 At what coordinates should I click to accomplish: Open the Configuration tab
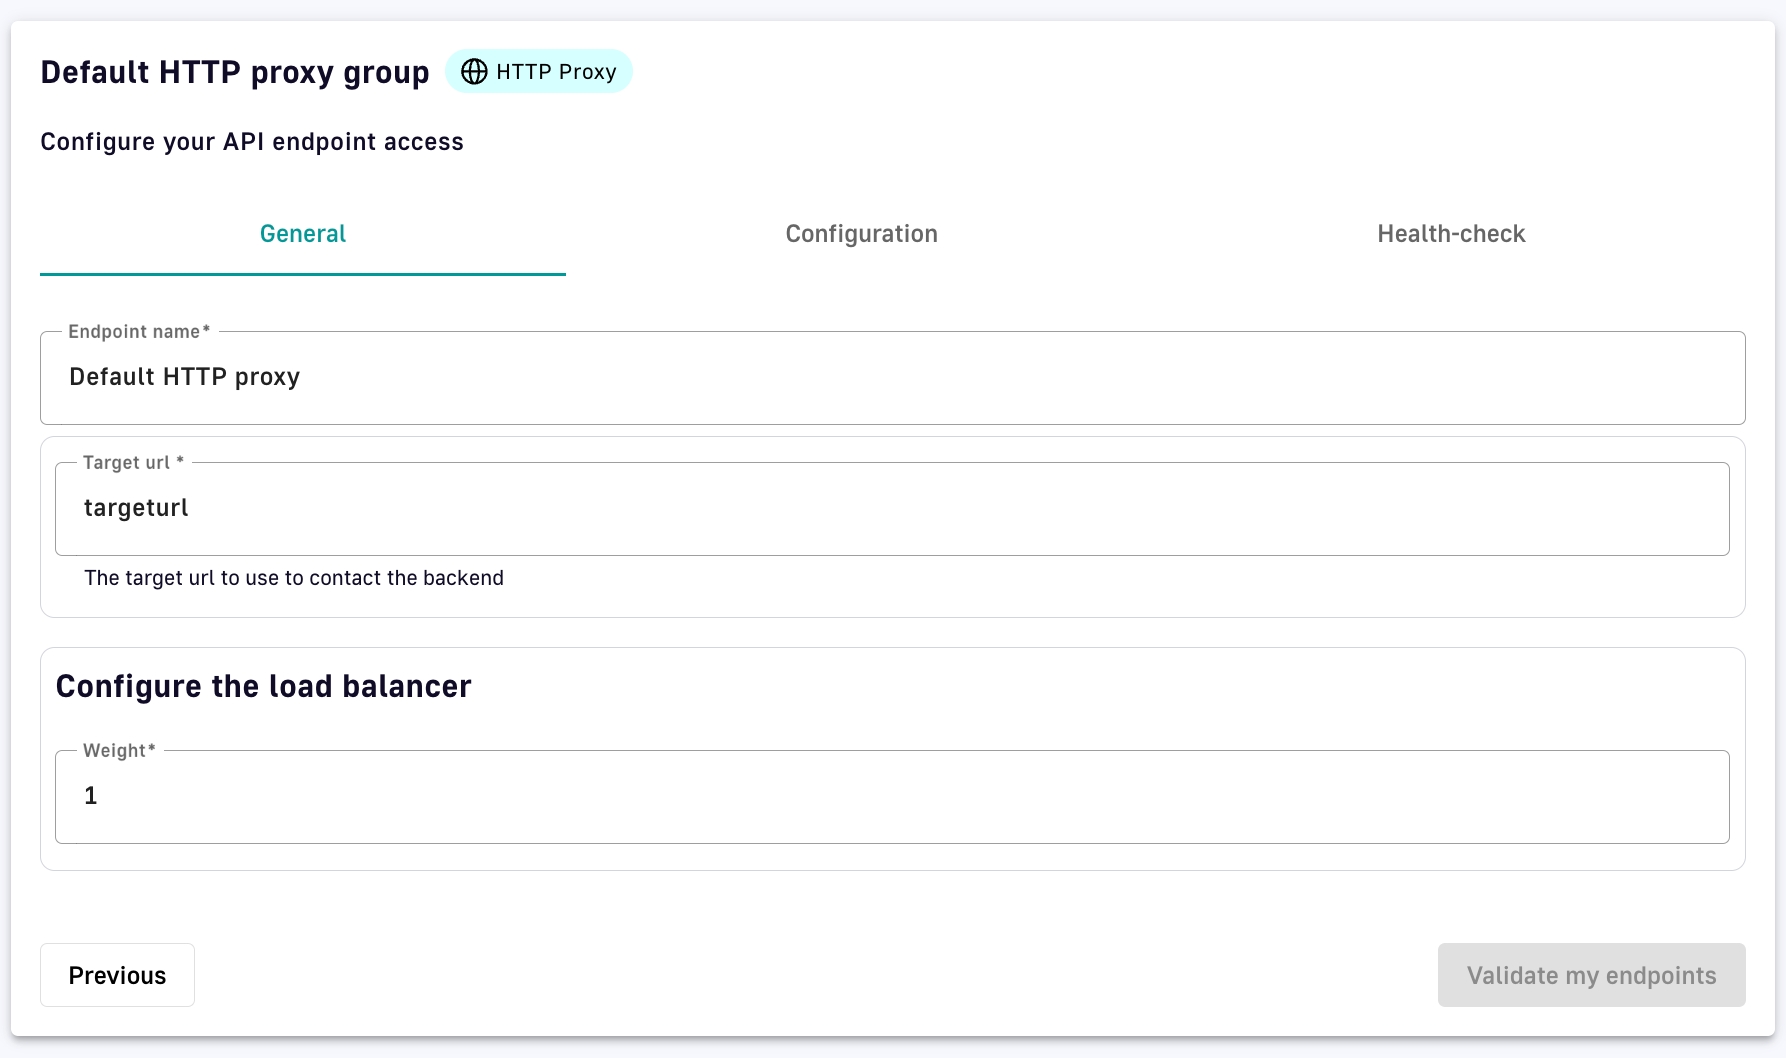tap(861, 234)
